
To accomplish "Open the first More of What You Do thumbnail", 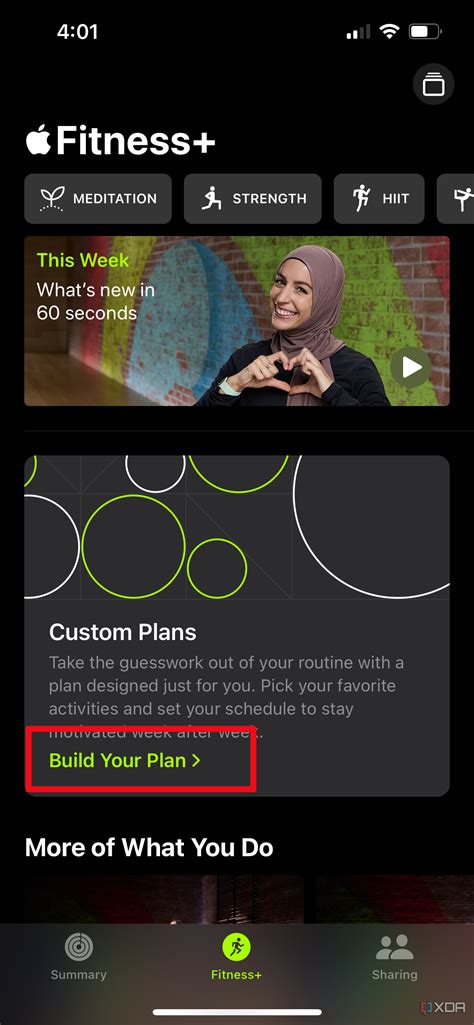I will pos(164,900).
